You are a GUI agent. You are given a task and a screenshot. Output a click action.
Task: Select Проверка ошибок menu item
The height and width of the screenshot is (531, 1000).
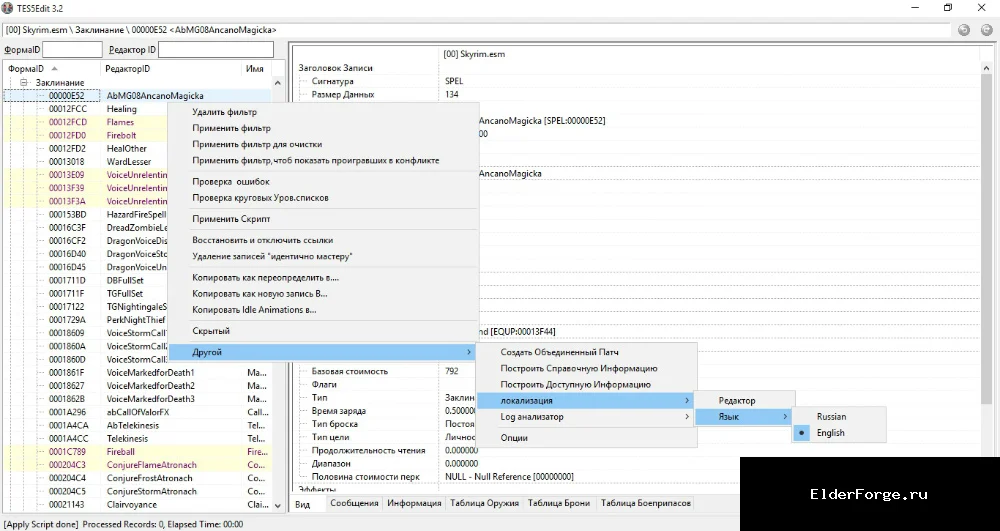(x=231, y=181)
